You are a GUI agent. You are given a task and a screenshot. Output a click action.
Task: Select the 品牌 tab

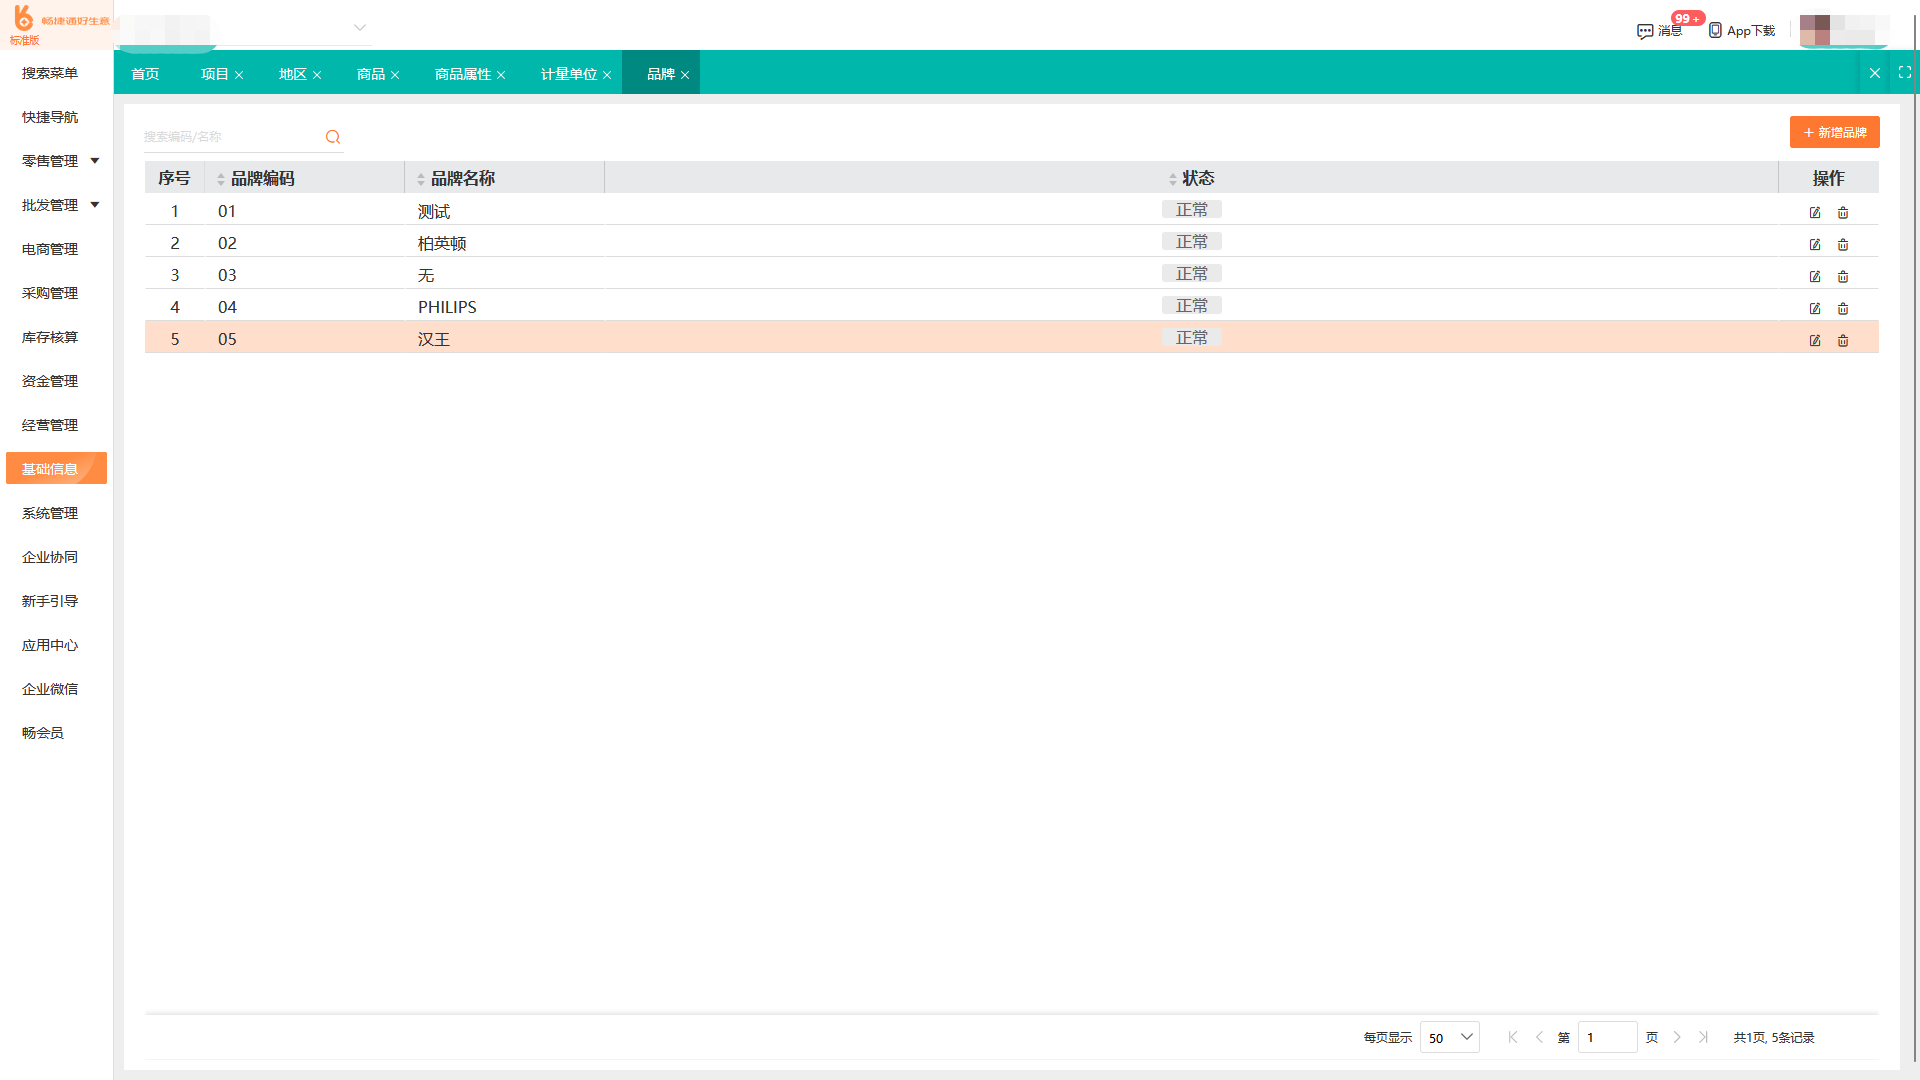661,73
